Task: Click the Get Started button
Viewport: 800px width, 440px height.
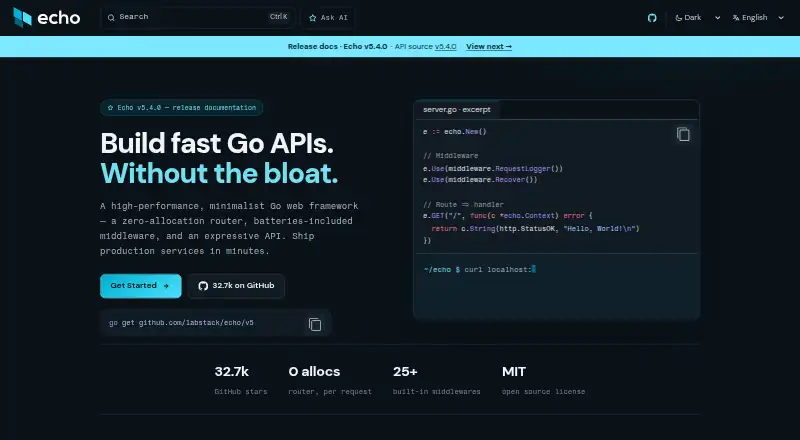Action: pos(141,286)
